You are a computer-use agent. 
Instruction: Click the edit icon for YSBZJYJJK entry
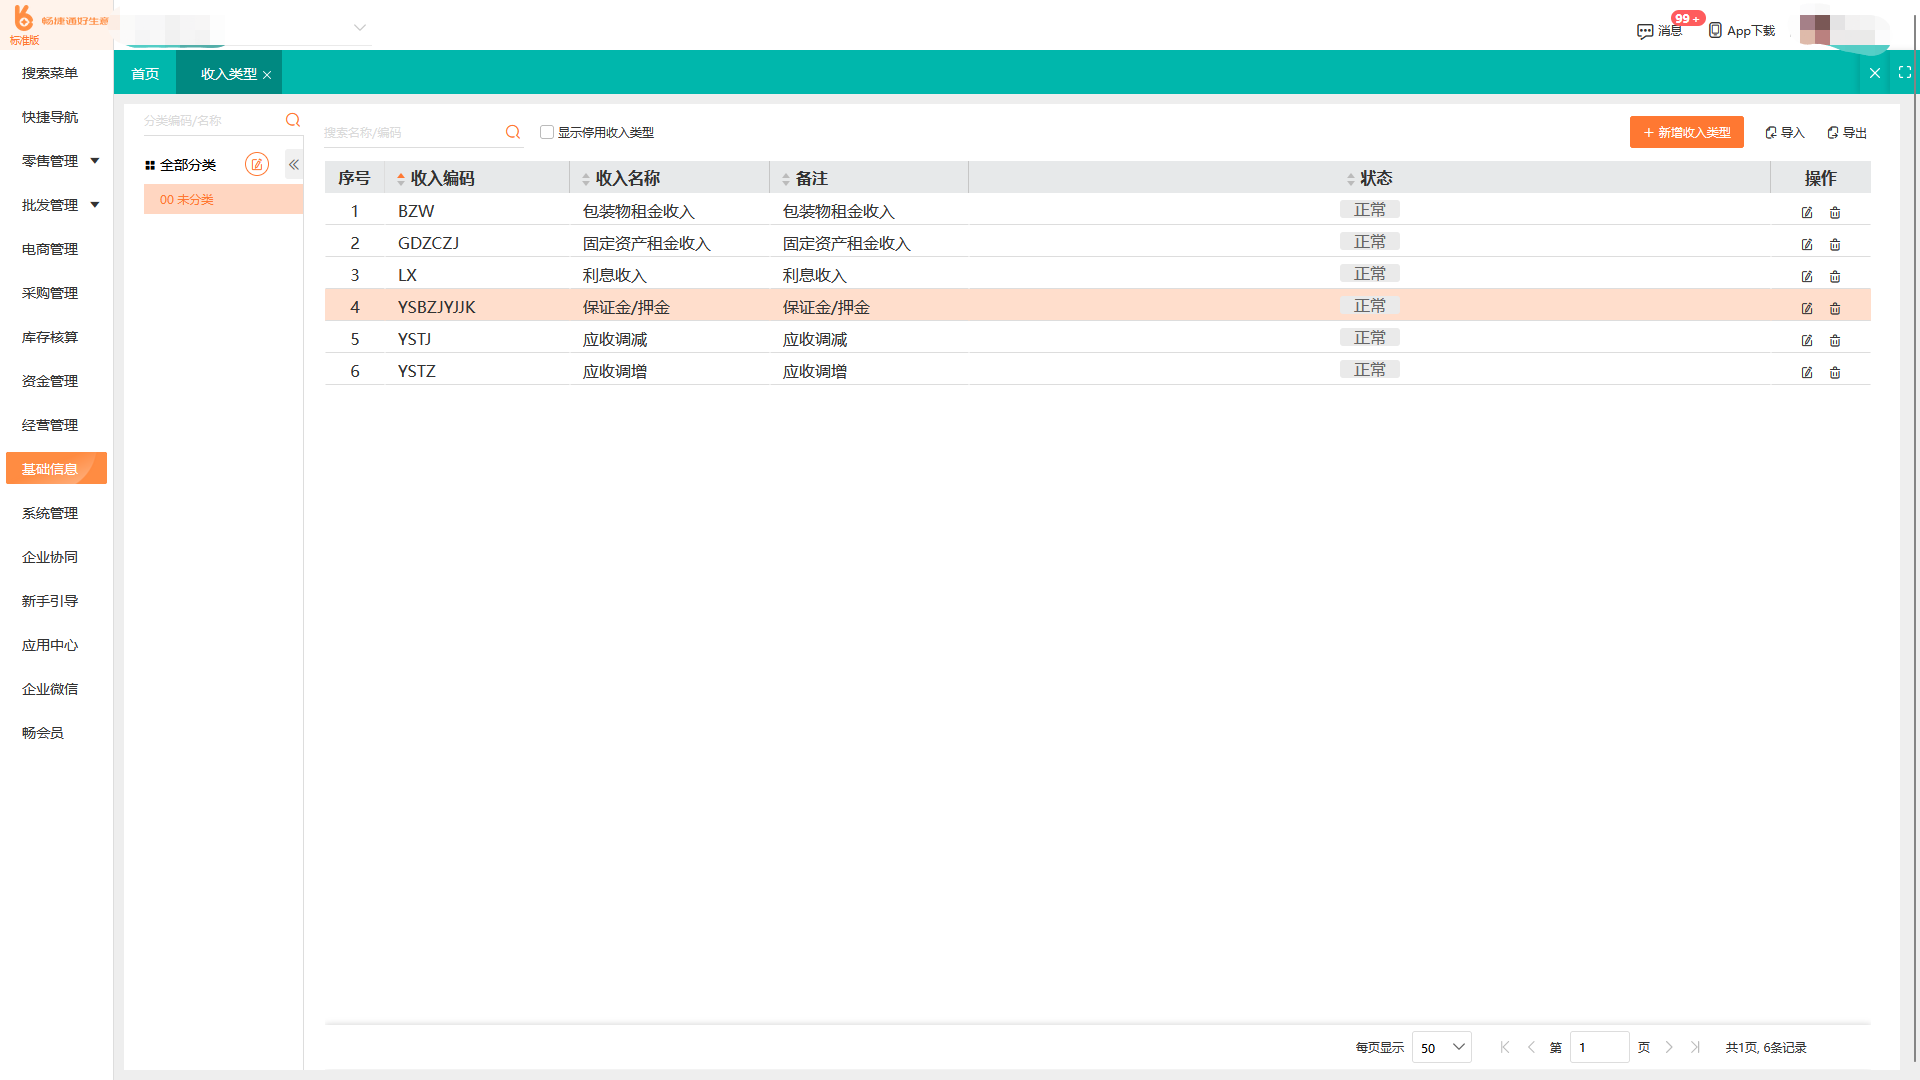pyautogui.click(x=1807, y=306)
